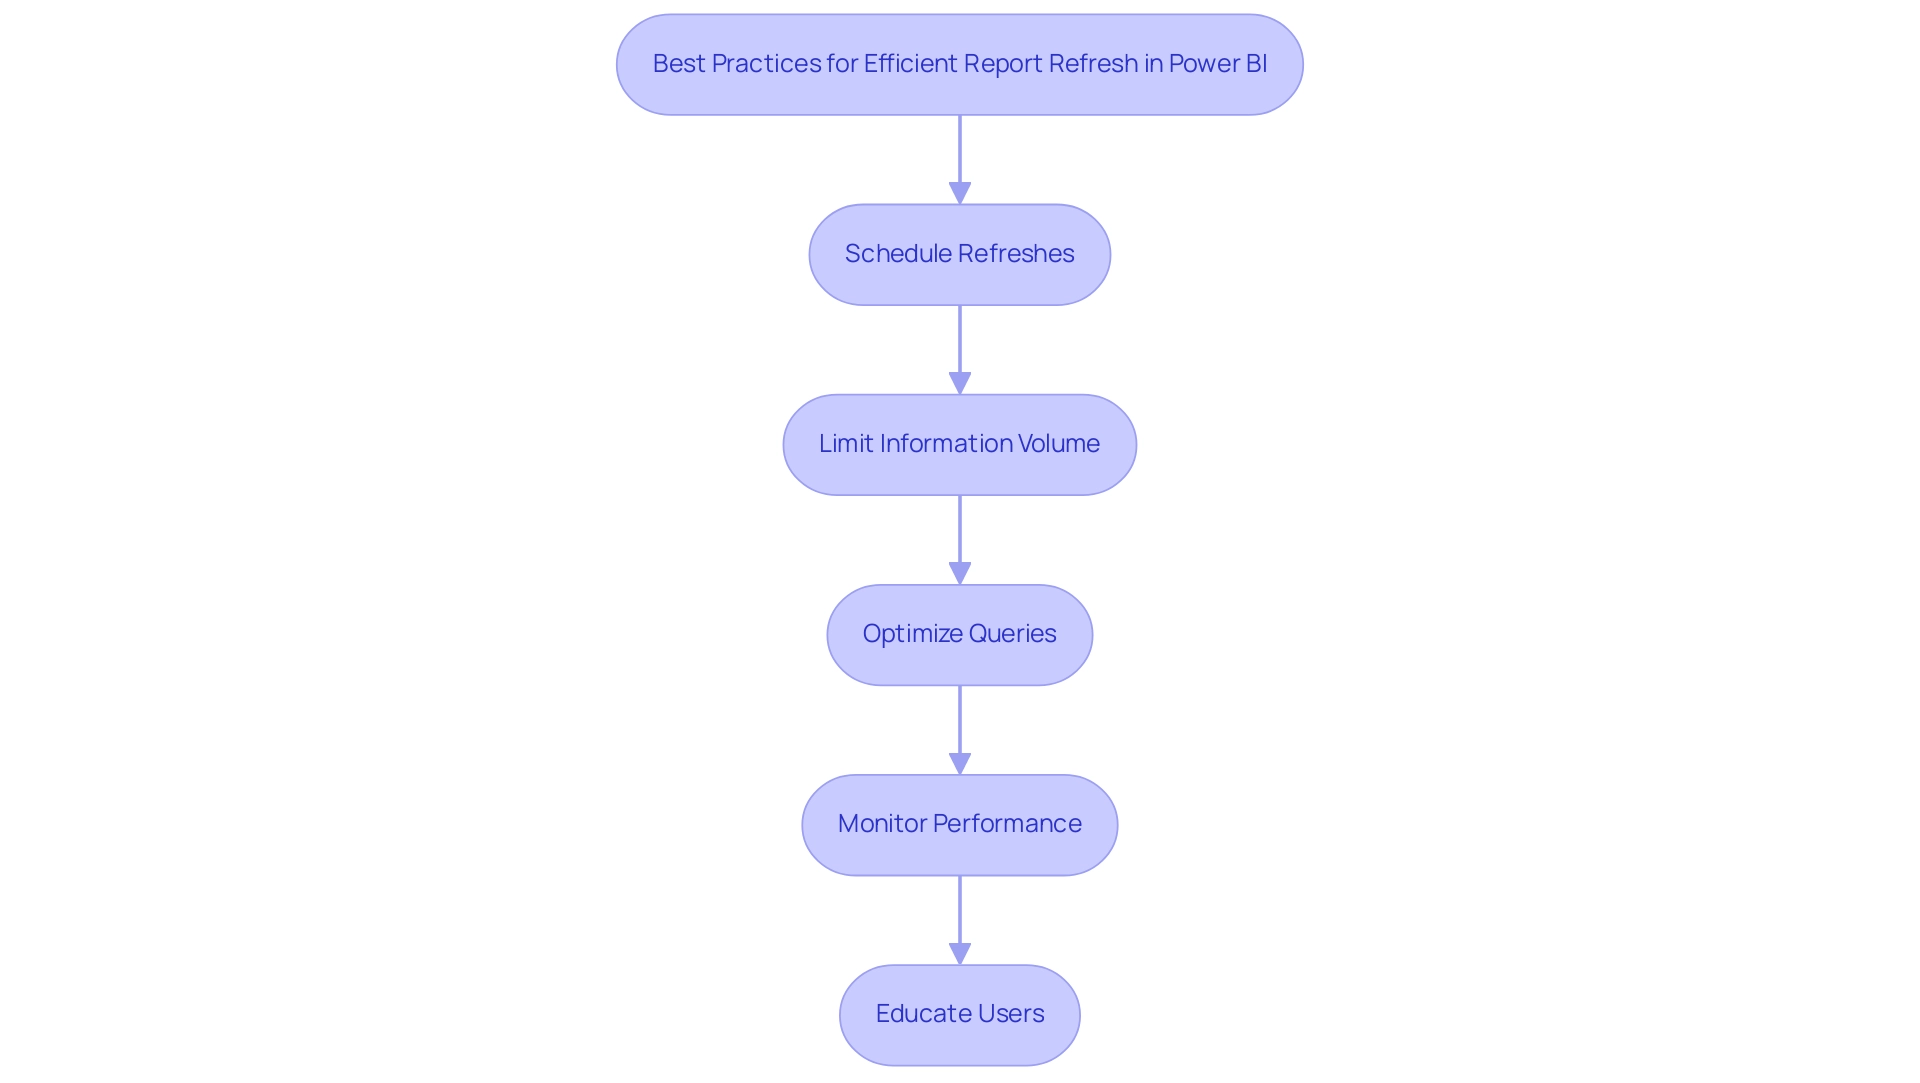Click the 'Monitor Performance' node
The width and height of the screenshot is (1920, 1083).
(960, 823)
